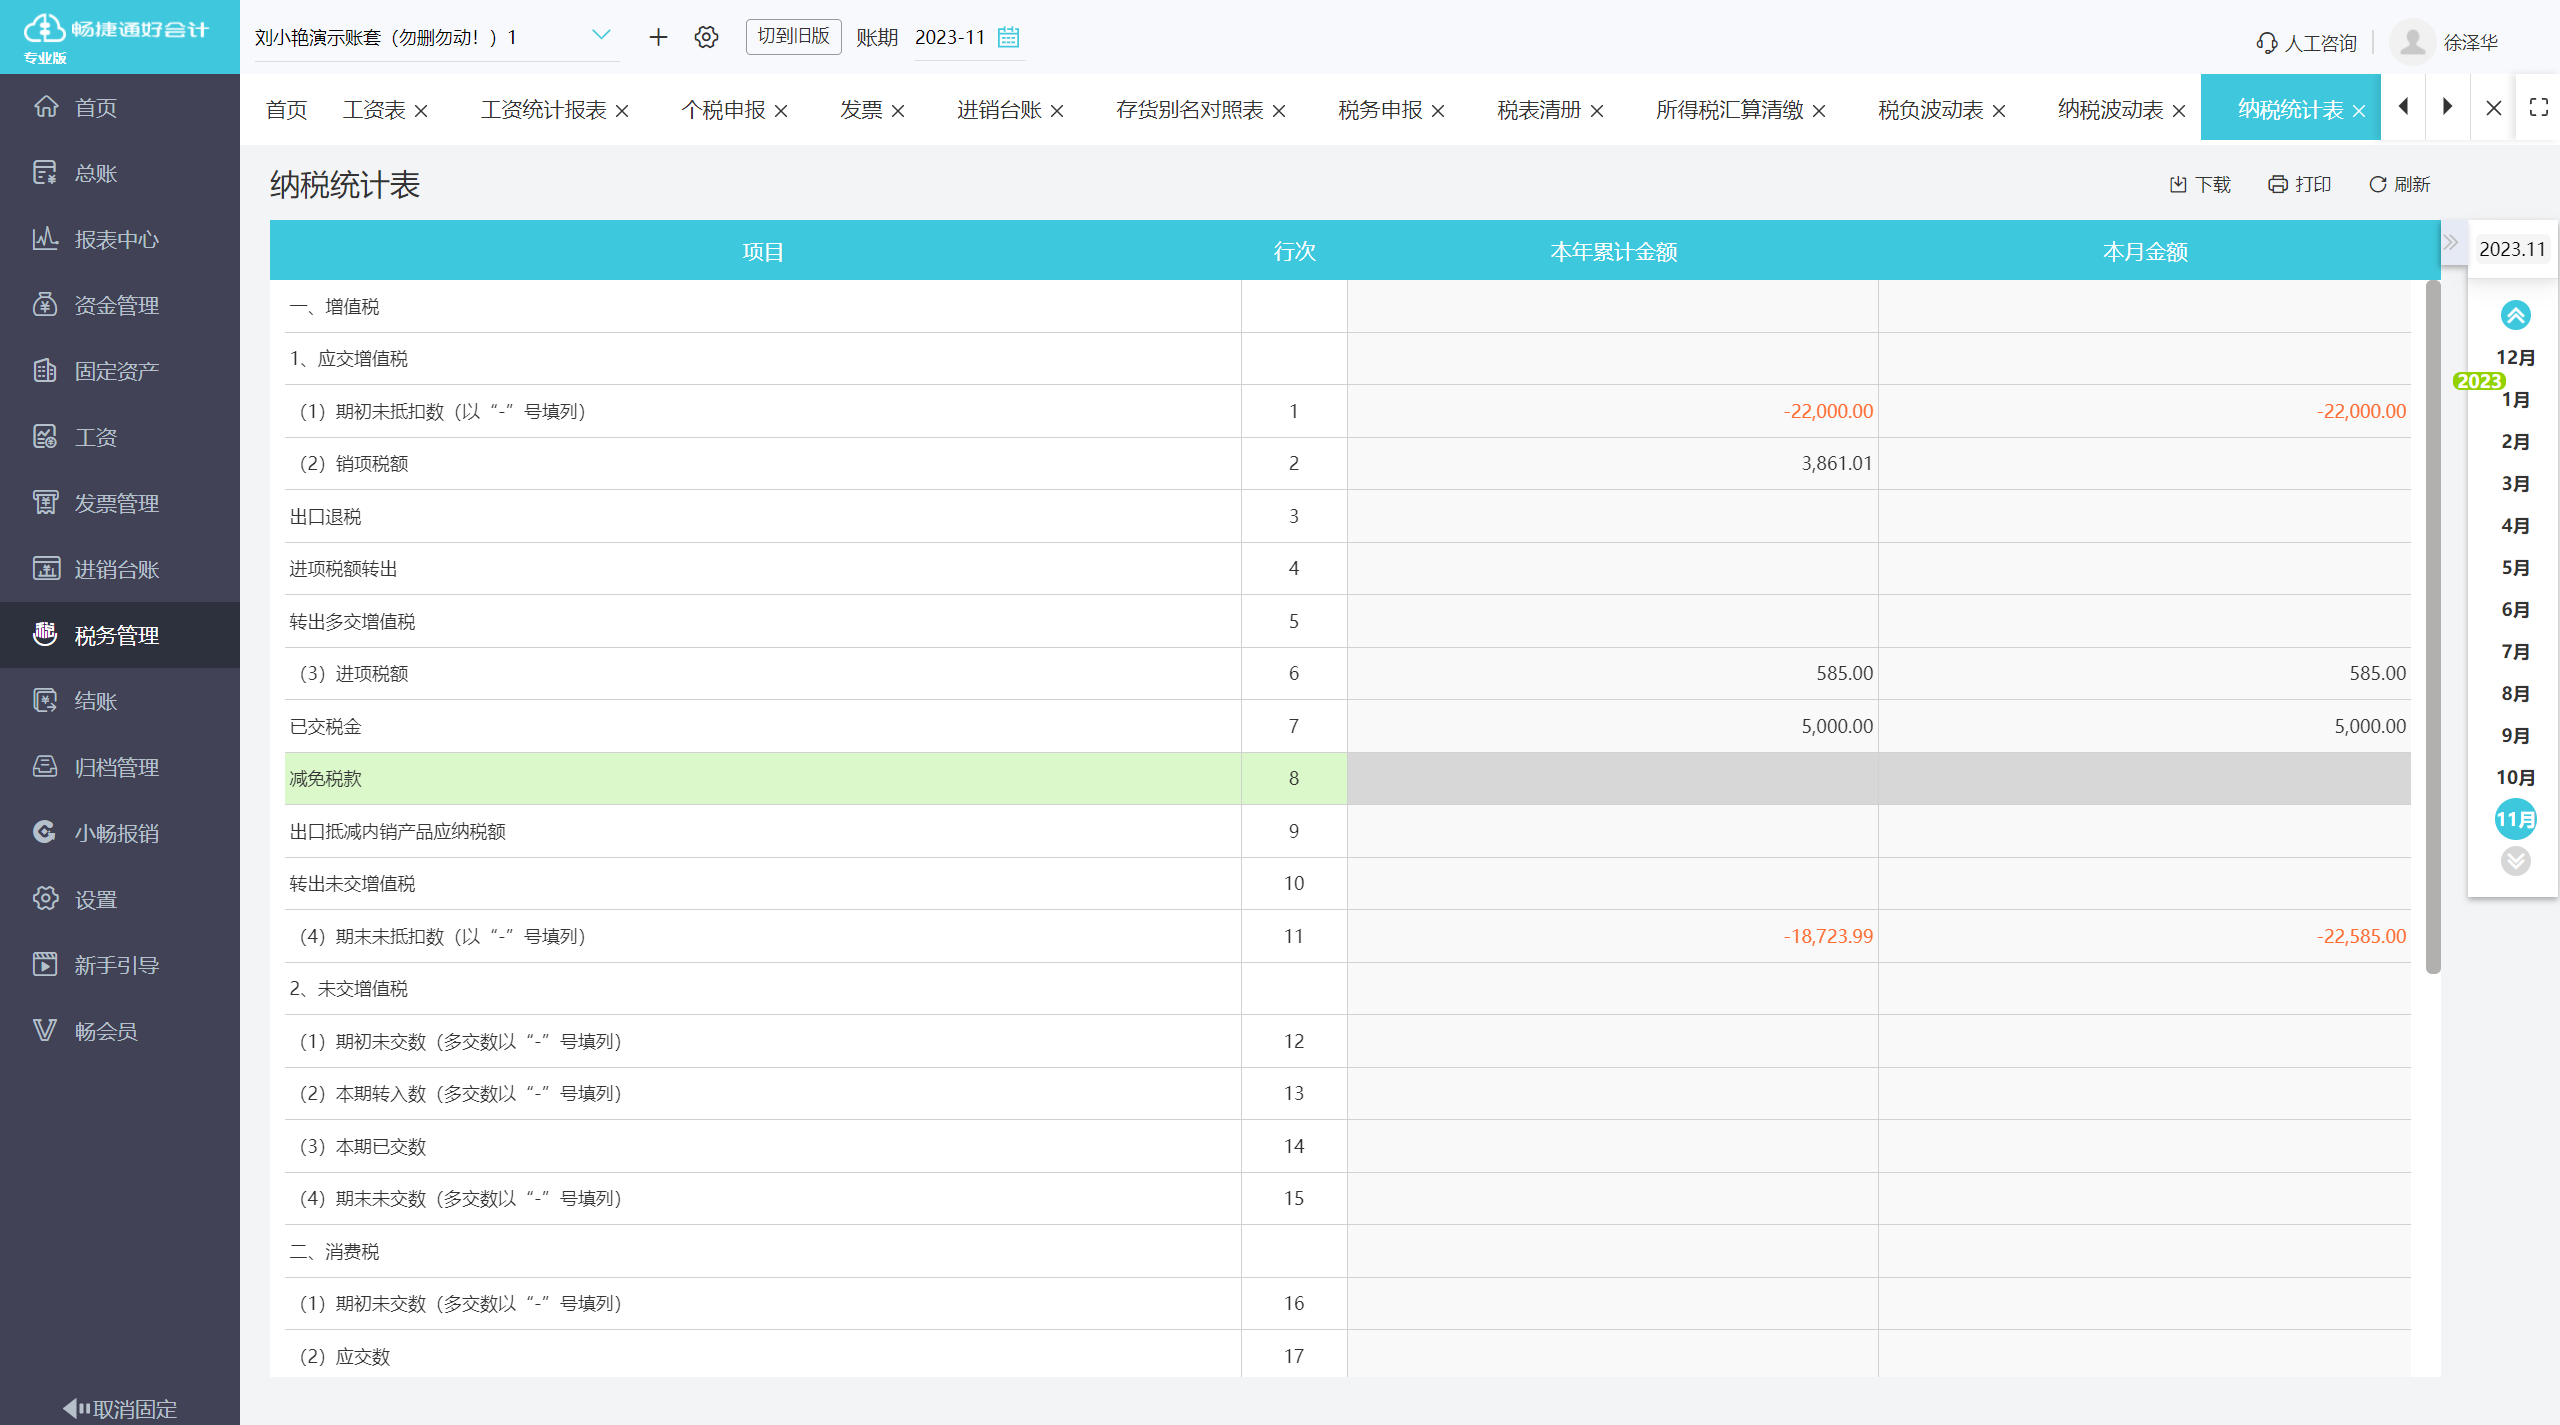The image size is (2560, 1425).
Task: Click the close button on 纳税波动表 tab
Action: pyautogui.click(x=2179, y=109)
